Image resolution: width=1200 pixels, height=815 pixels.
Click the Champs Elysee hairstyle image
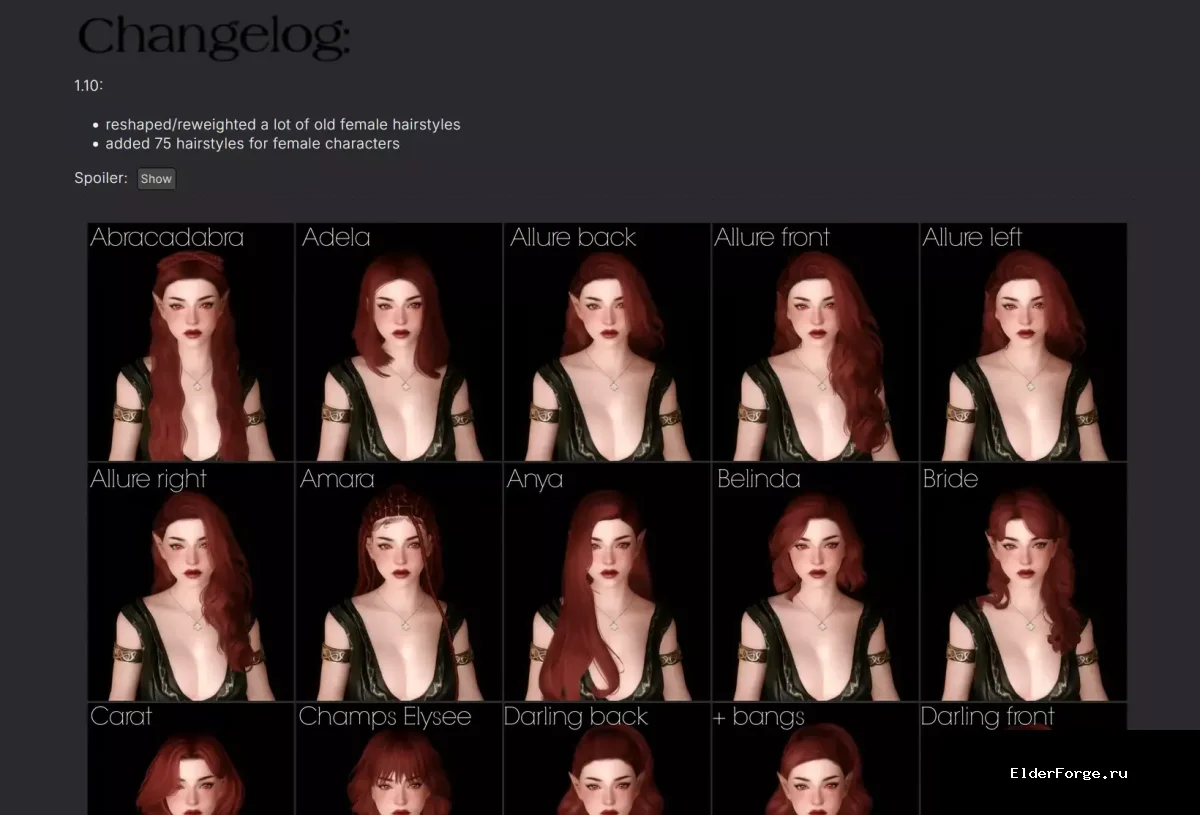(x=399, y=765)
